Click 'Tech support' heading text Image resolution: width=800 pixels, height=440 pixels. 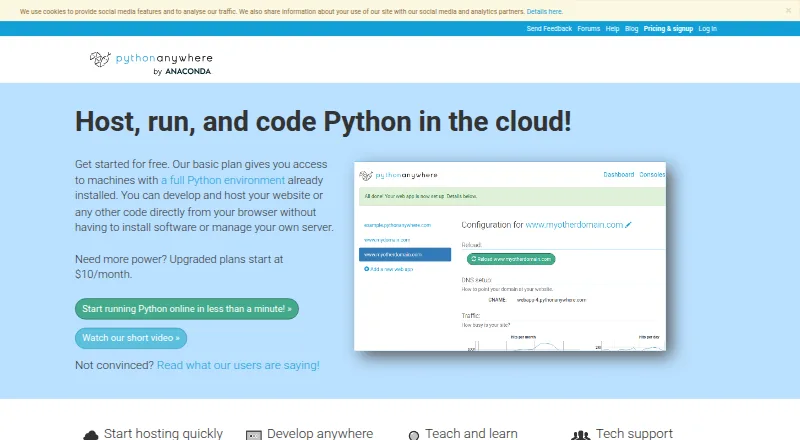coord(634,433)
